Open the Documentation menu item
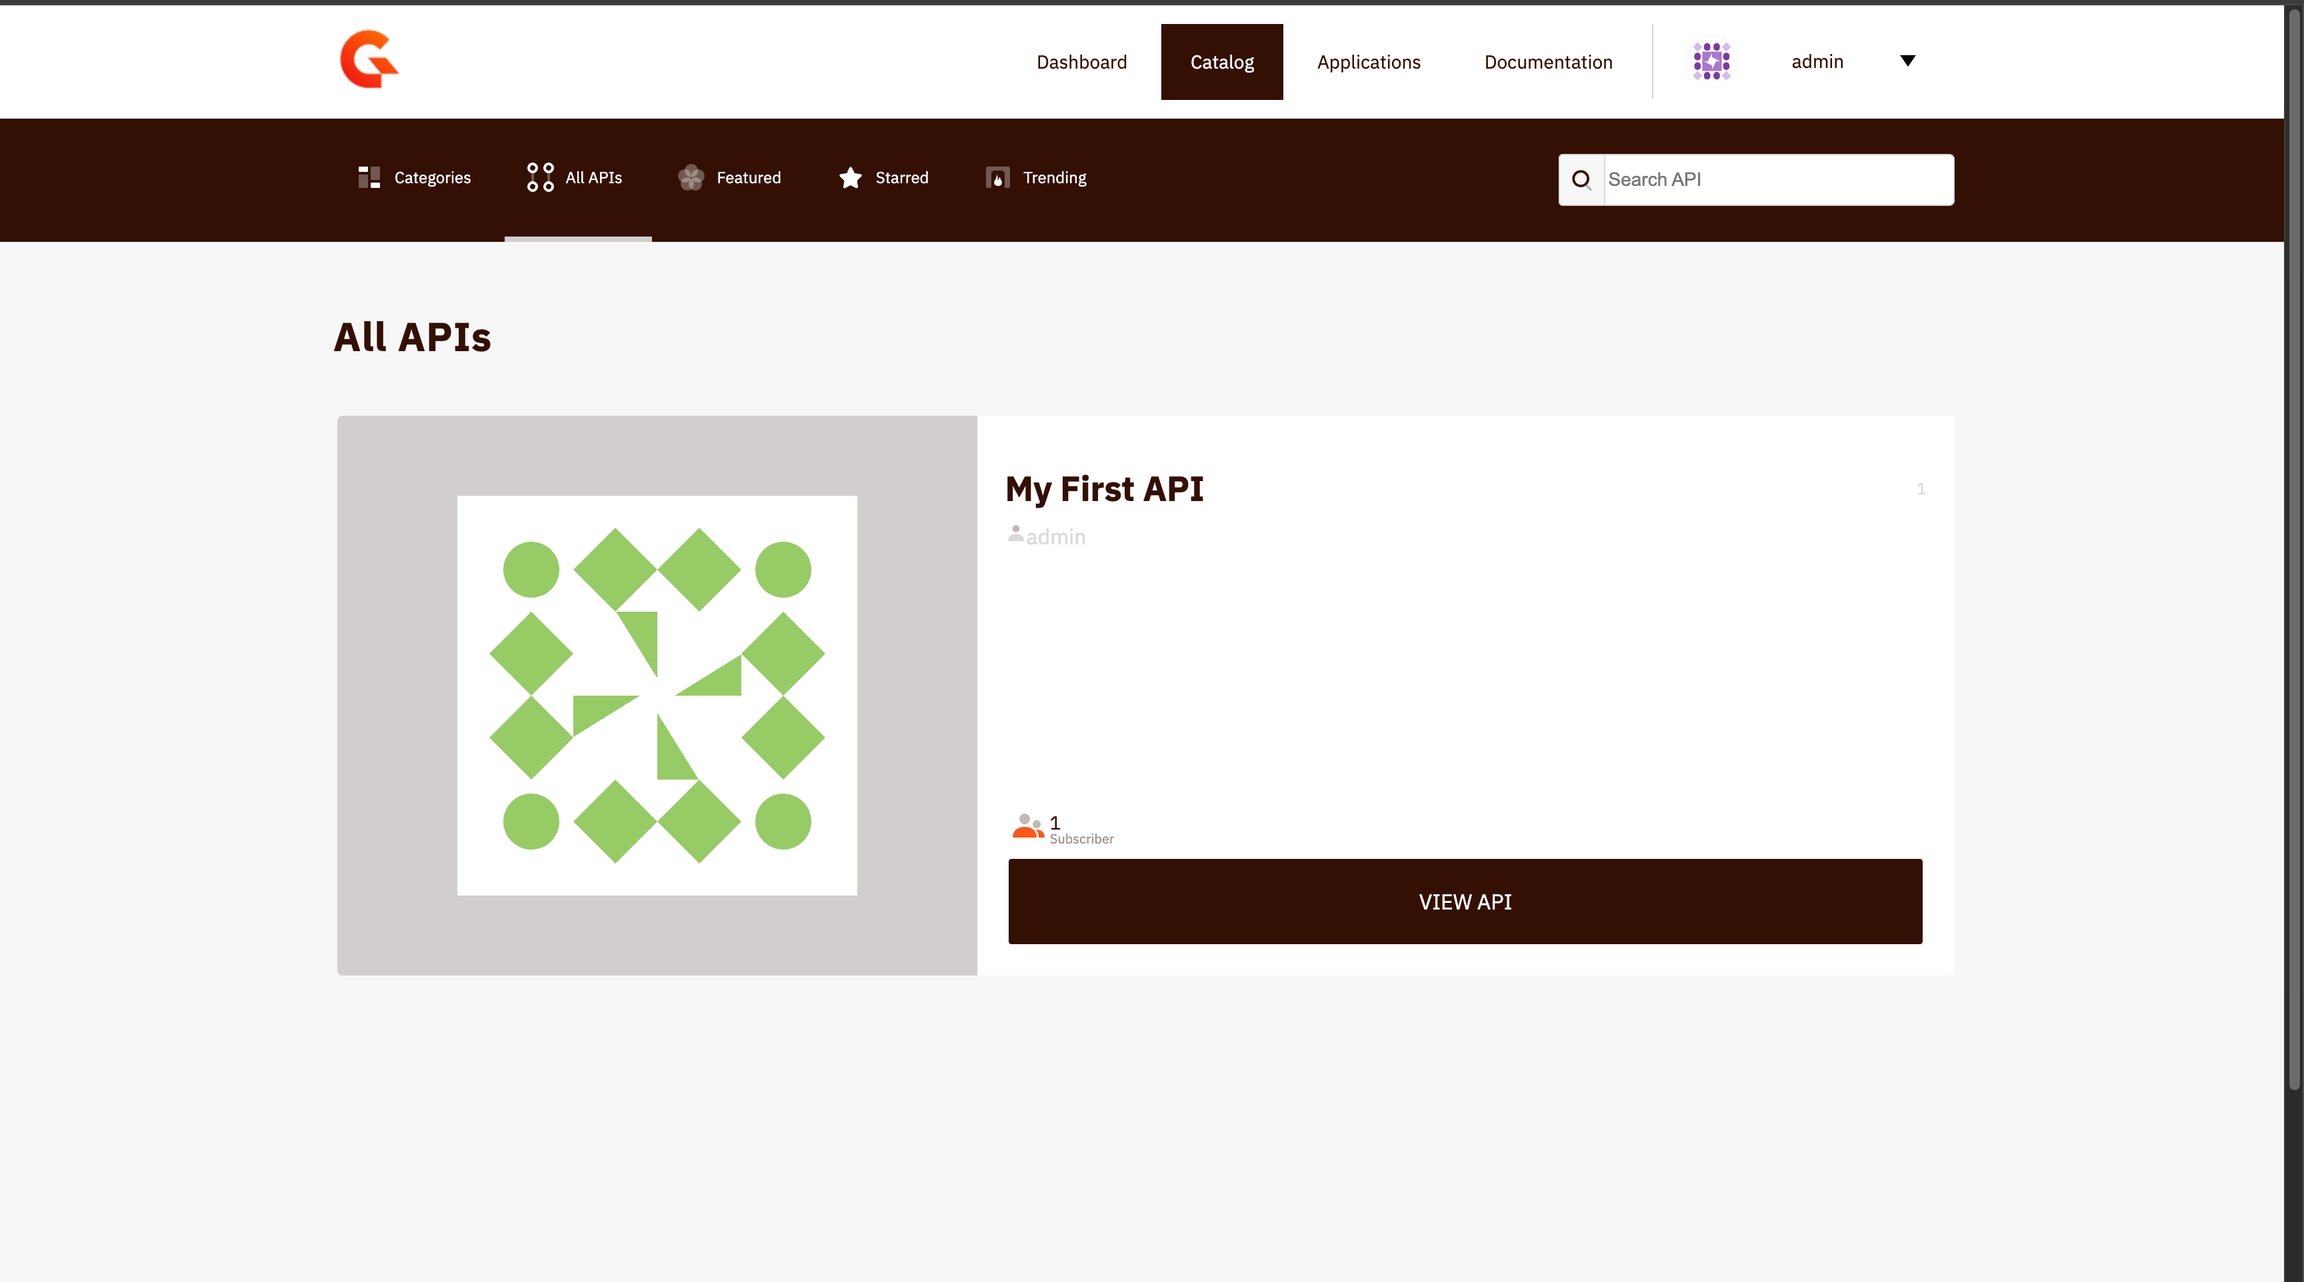The height and width of the screenshot is (1282, 2304). (1548, 62)
